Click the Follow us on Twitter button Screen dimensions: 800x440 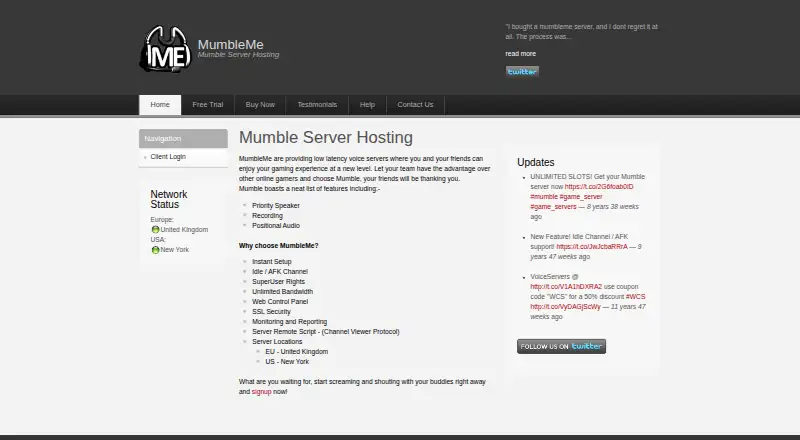coord(561,346)
